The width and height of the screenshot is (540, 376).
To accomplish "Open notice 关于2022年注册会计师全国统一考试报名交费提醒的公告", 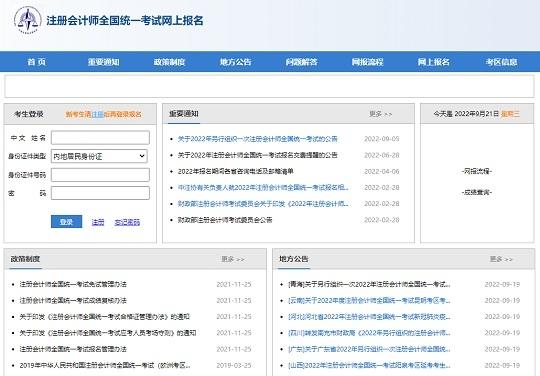I will click(x=258, y=155).
